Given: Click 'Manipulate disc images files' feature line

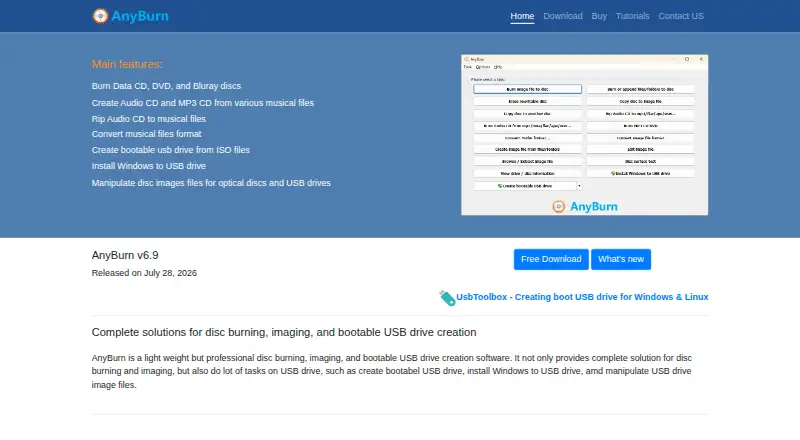Looking at the screenshot, I should pos(211,183).
